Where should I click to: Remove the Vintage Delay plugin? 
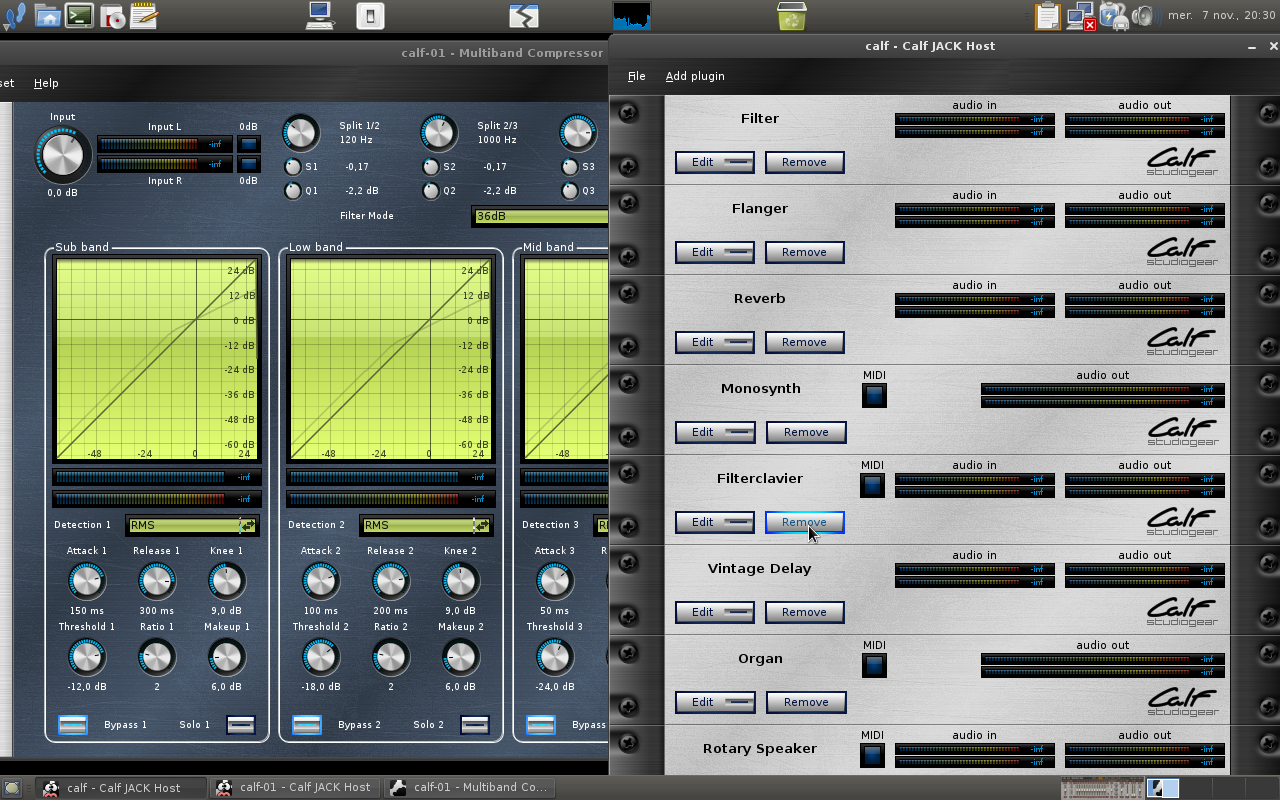coord(804,612)
